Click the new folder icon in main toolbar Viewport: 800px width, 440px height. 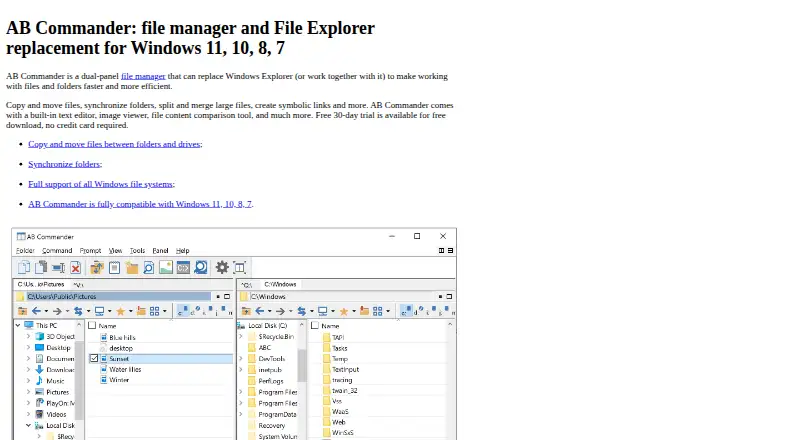tap(132, 267)
